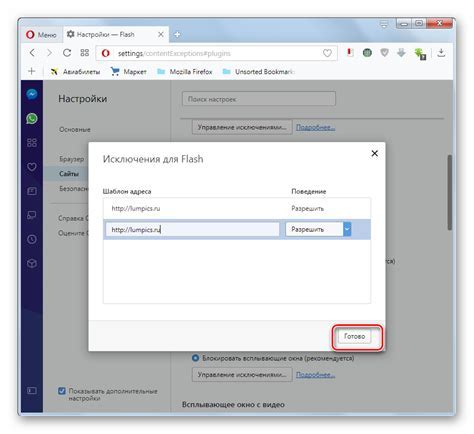Click the settings address bar
The image size is (474, 434).
217,53
